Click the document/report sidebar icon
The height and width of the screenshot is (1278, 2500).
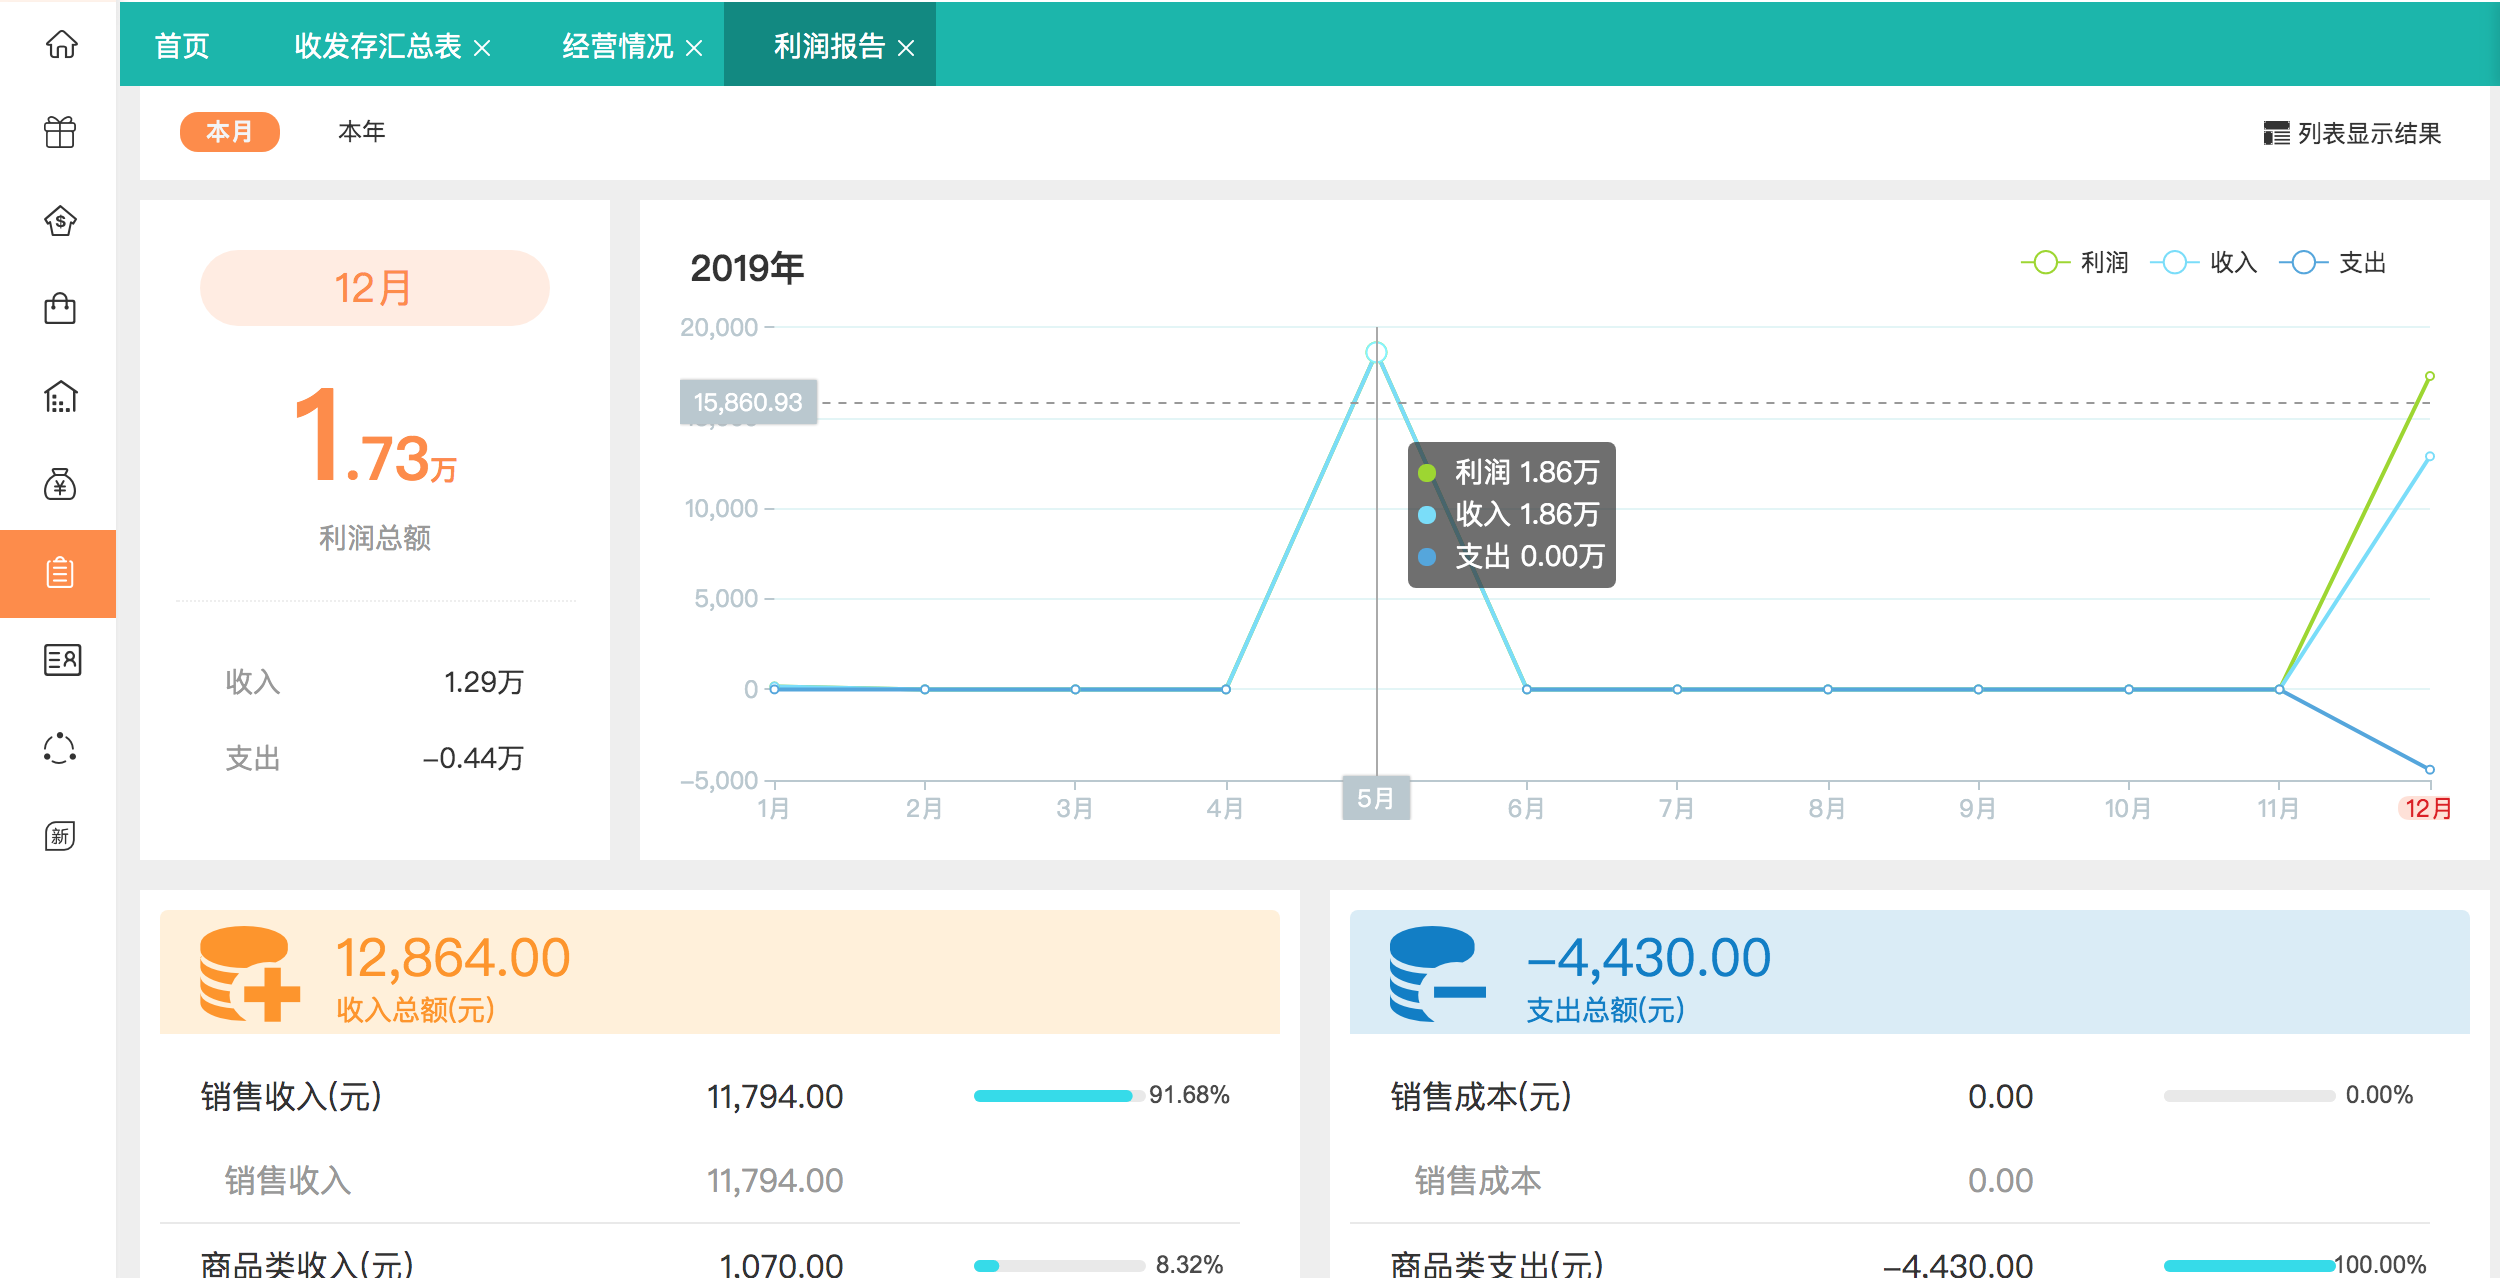(x=62, y=574)
